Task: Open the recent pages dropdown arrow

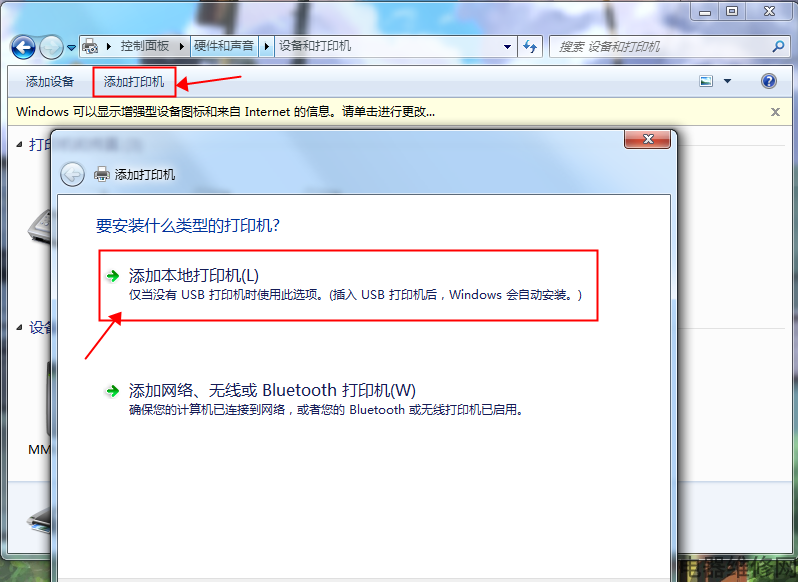Action: 72,47
